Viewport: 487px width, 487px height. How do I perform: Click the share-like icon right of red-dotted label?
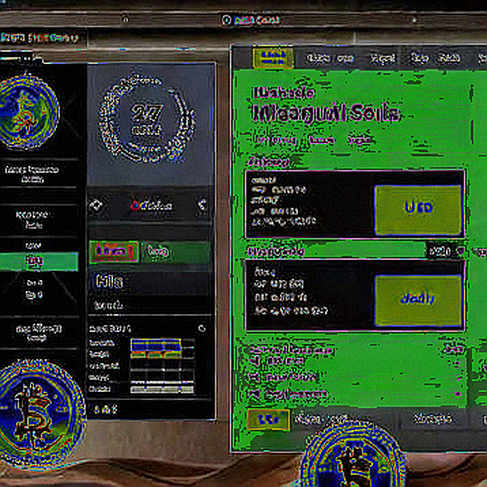point(202,204)
